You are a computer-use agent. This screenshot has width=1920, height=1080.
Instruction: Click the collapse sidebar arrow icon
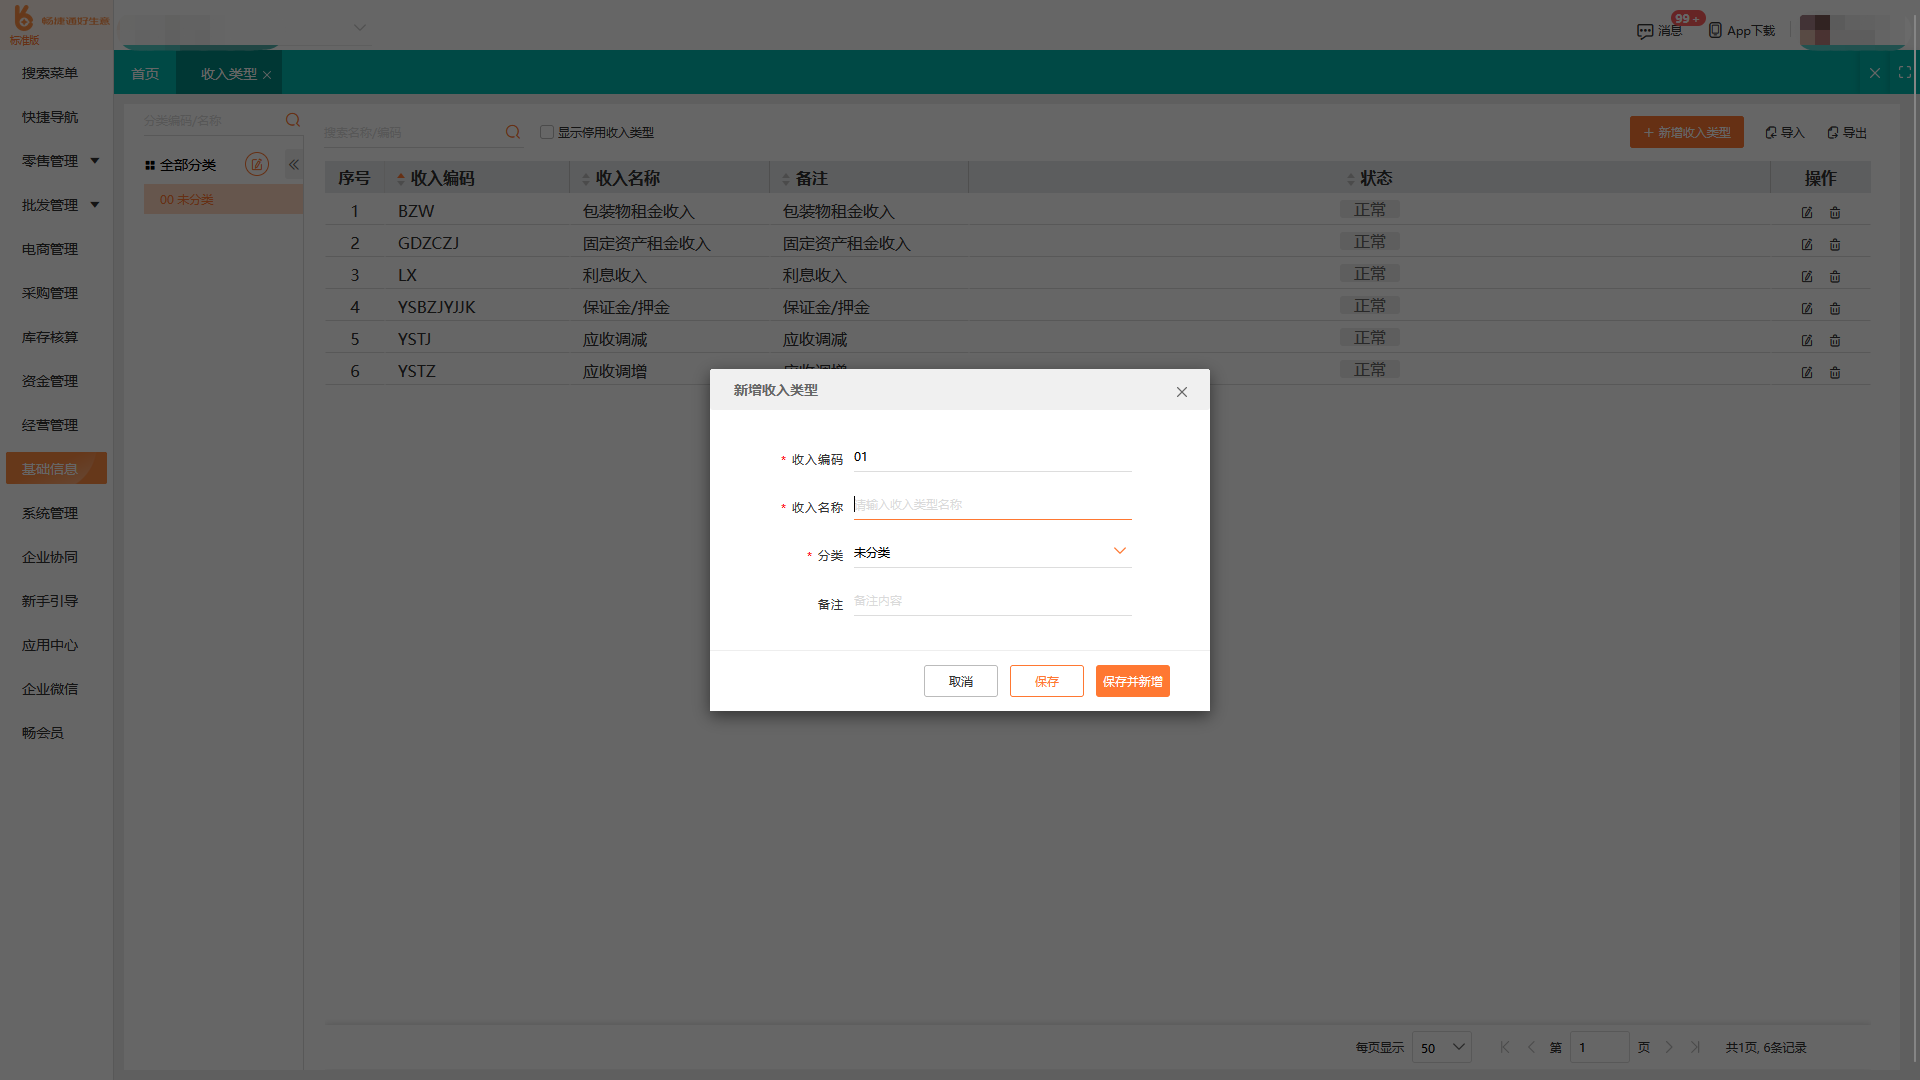294,164
